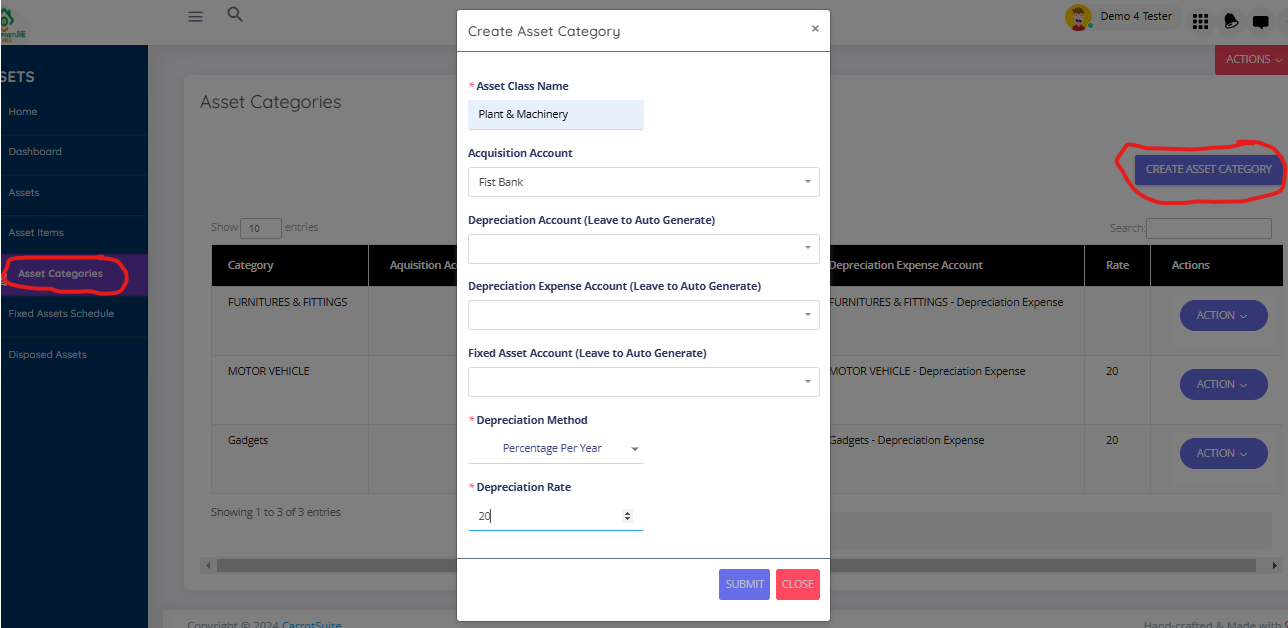Screen dimensions: 1288x628
Task: Submit the asset category form
Action: [x=744, y=584]
